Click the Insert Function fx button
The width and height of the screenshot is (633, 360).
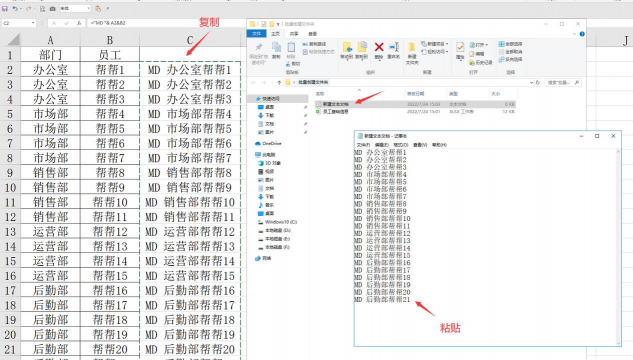pyautogui.click(x=79, y=23)
